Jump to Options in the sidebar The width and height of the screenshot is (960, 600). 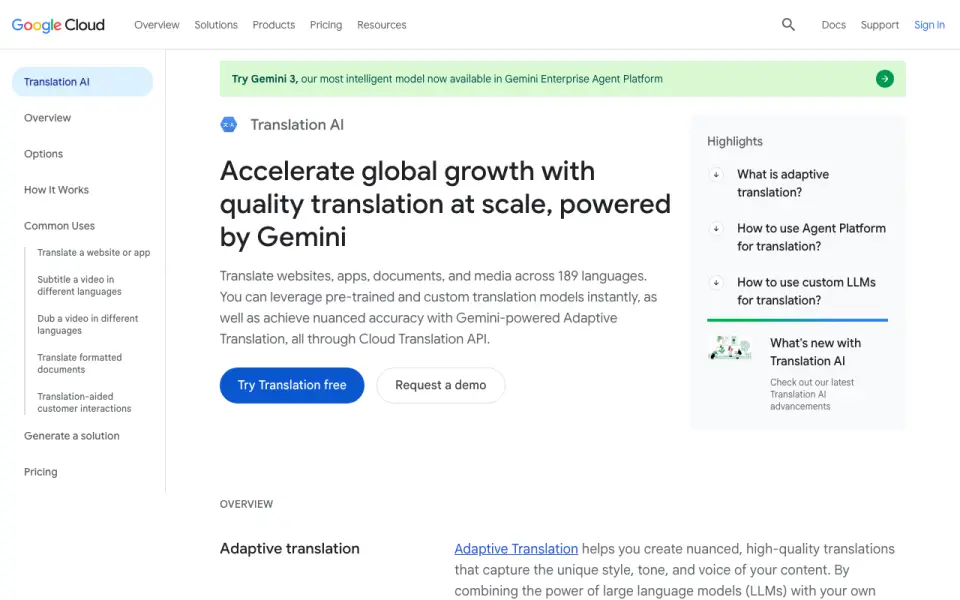[x=43, y=154]
